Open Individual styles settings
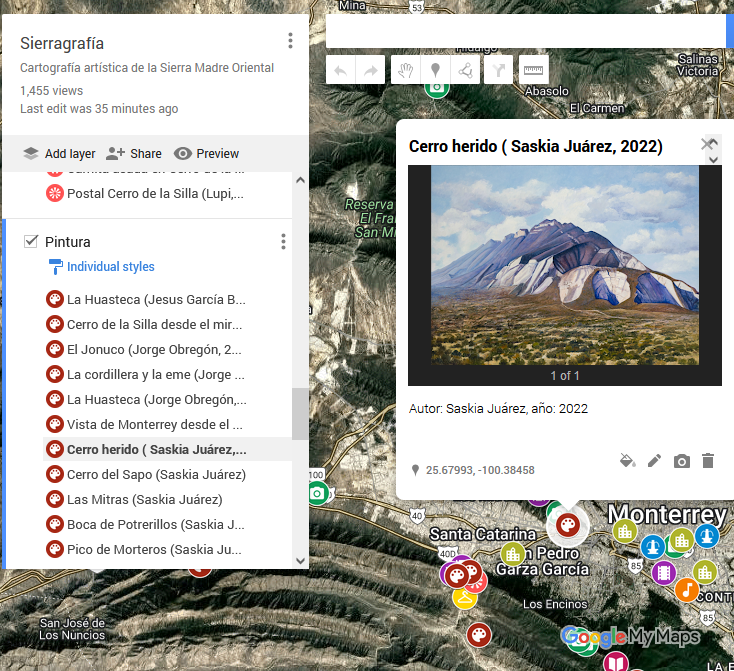 click(x=110, y=267)
